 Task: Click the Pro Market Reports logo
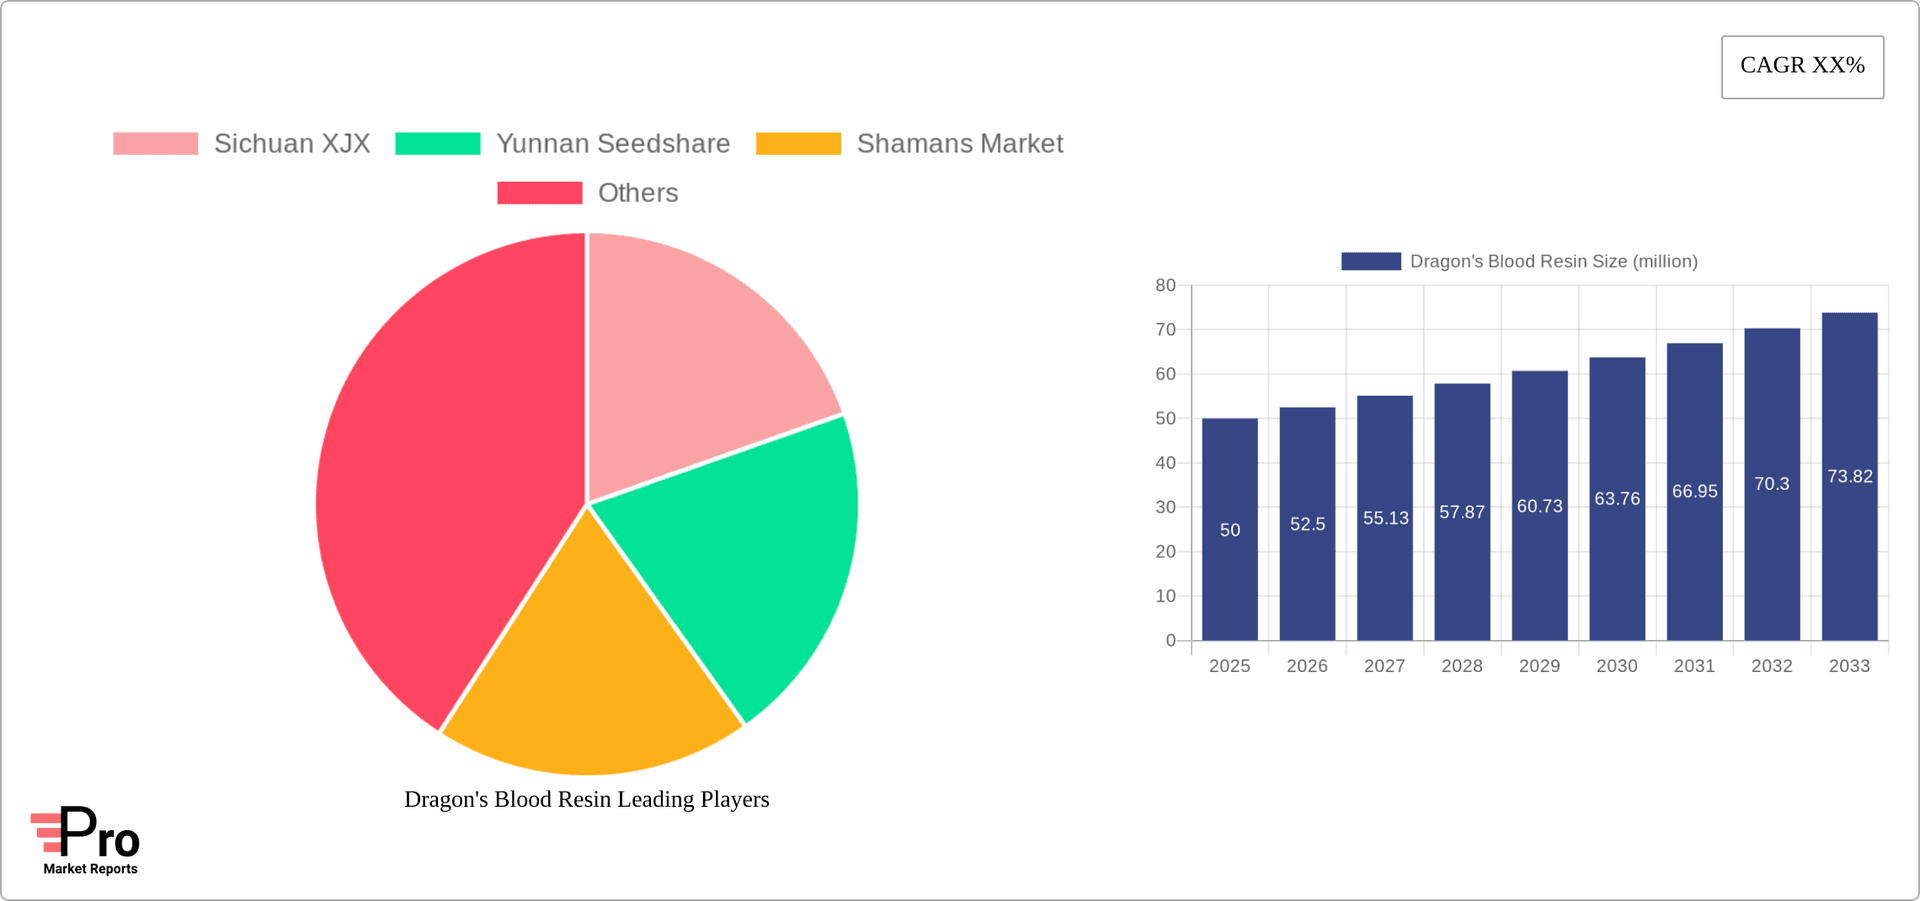85,838
